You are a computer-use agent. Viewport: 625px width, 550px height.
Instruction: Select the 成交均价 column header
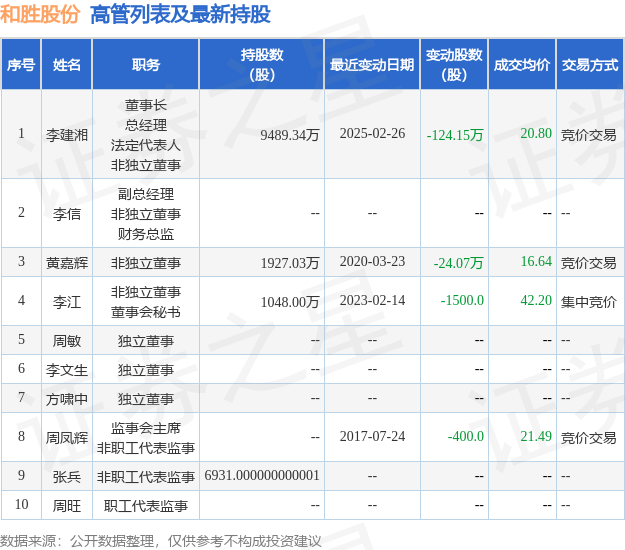tap(521, 65)
